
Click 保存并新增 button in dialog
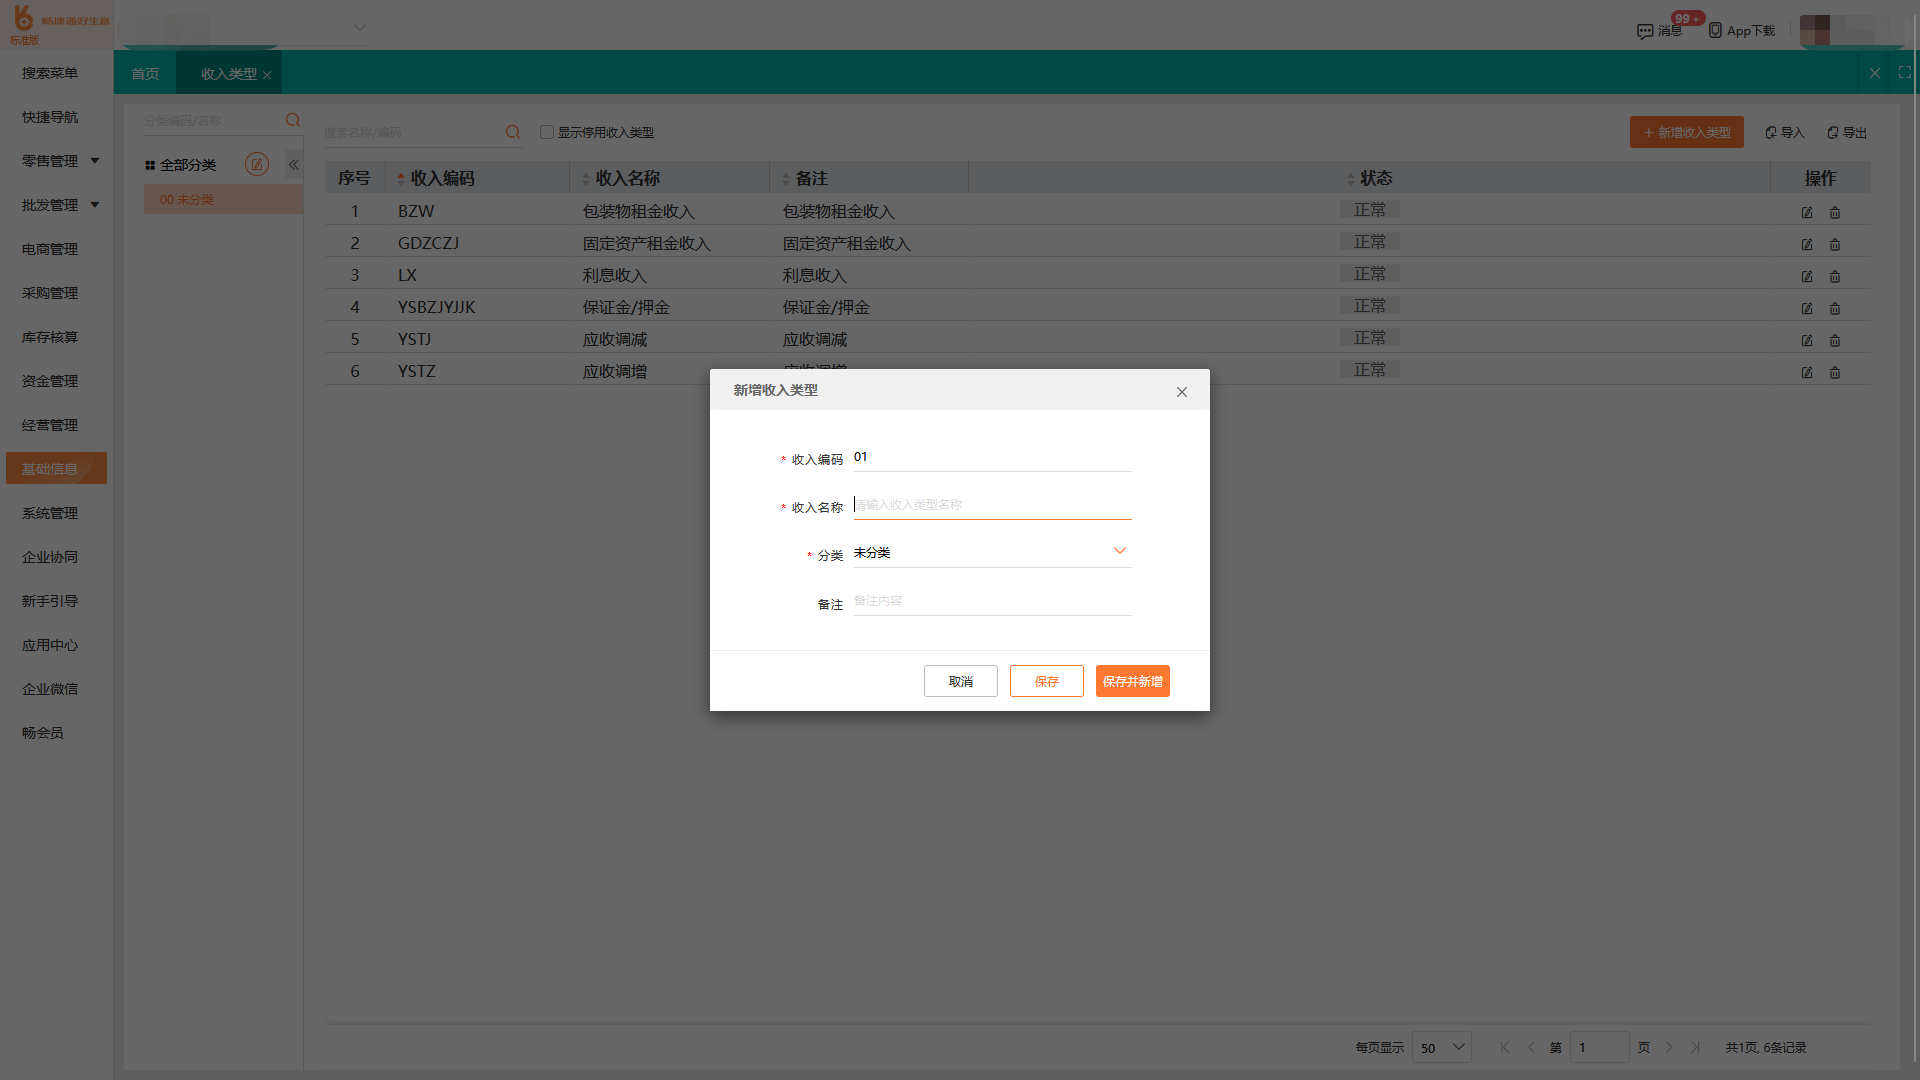click(1130, 682)
